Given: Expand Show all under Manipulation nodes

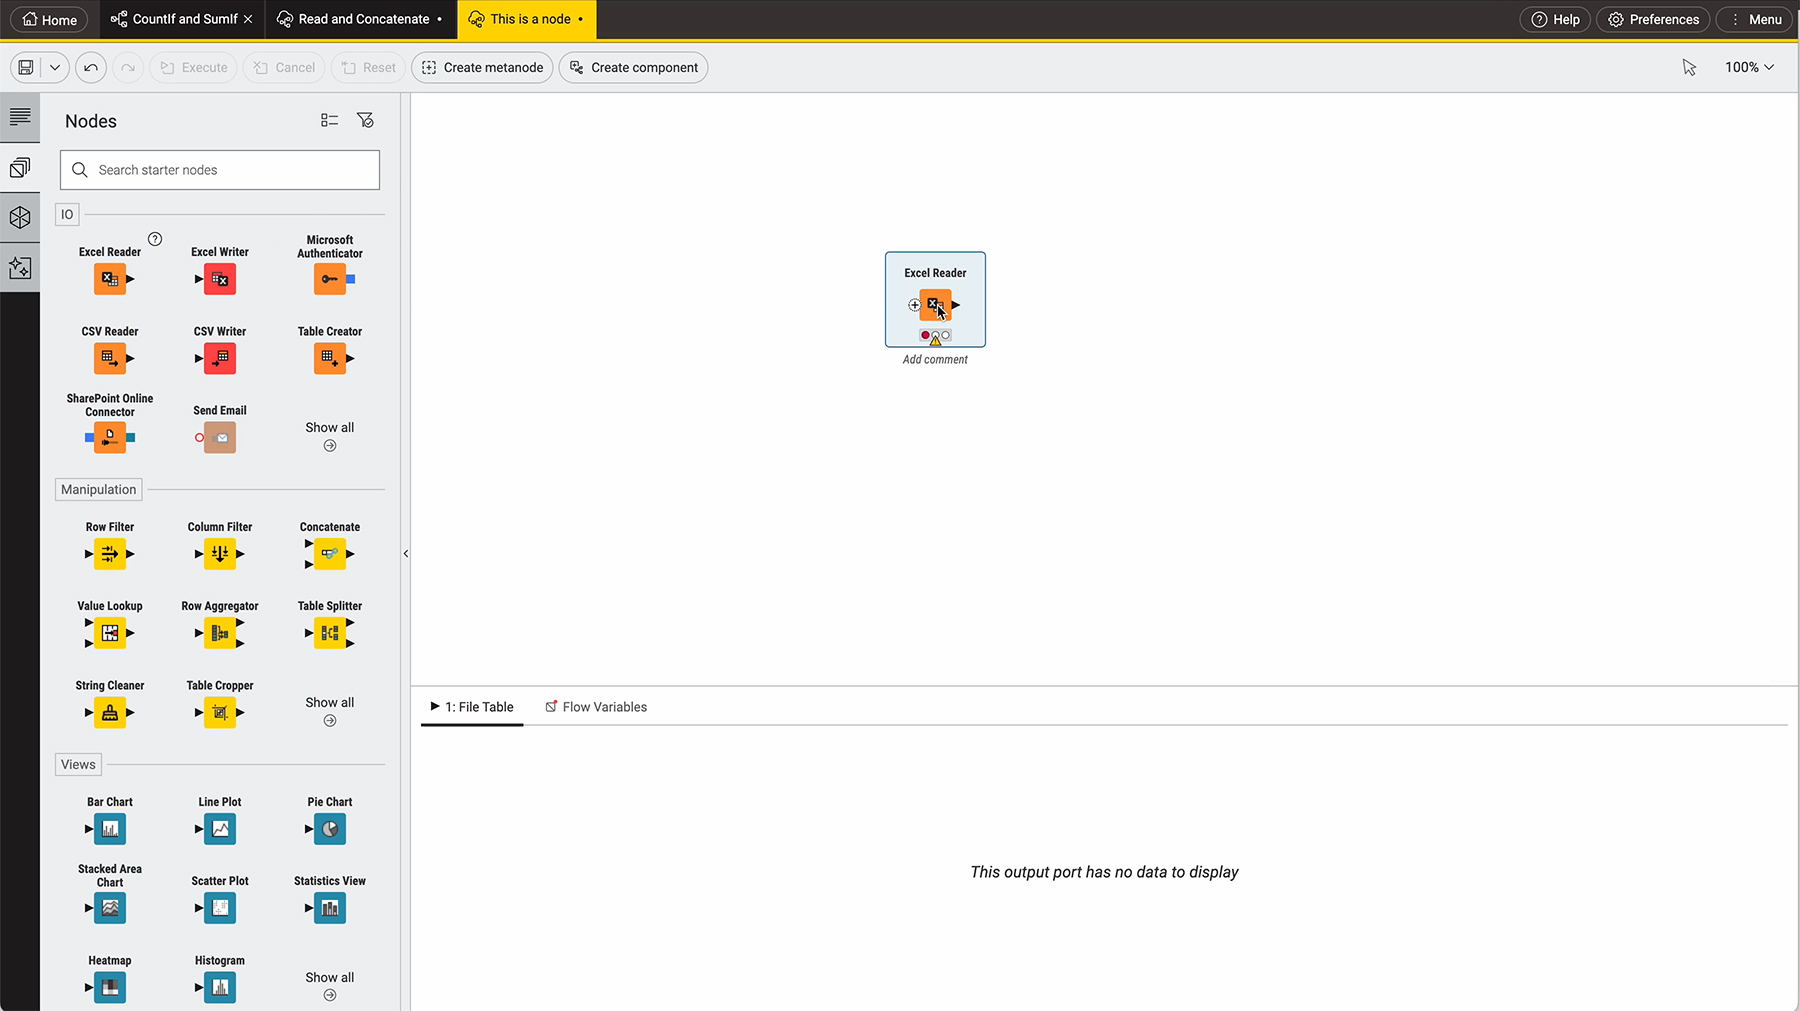Looking at the screenshot, I should pos(329,710).
